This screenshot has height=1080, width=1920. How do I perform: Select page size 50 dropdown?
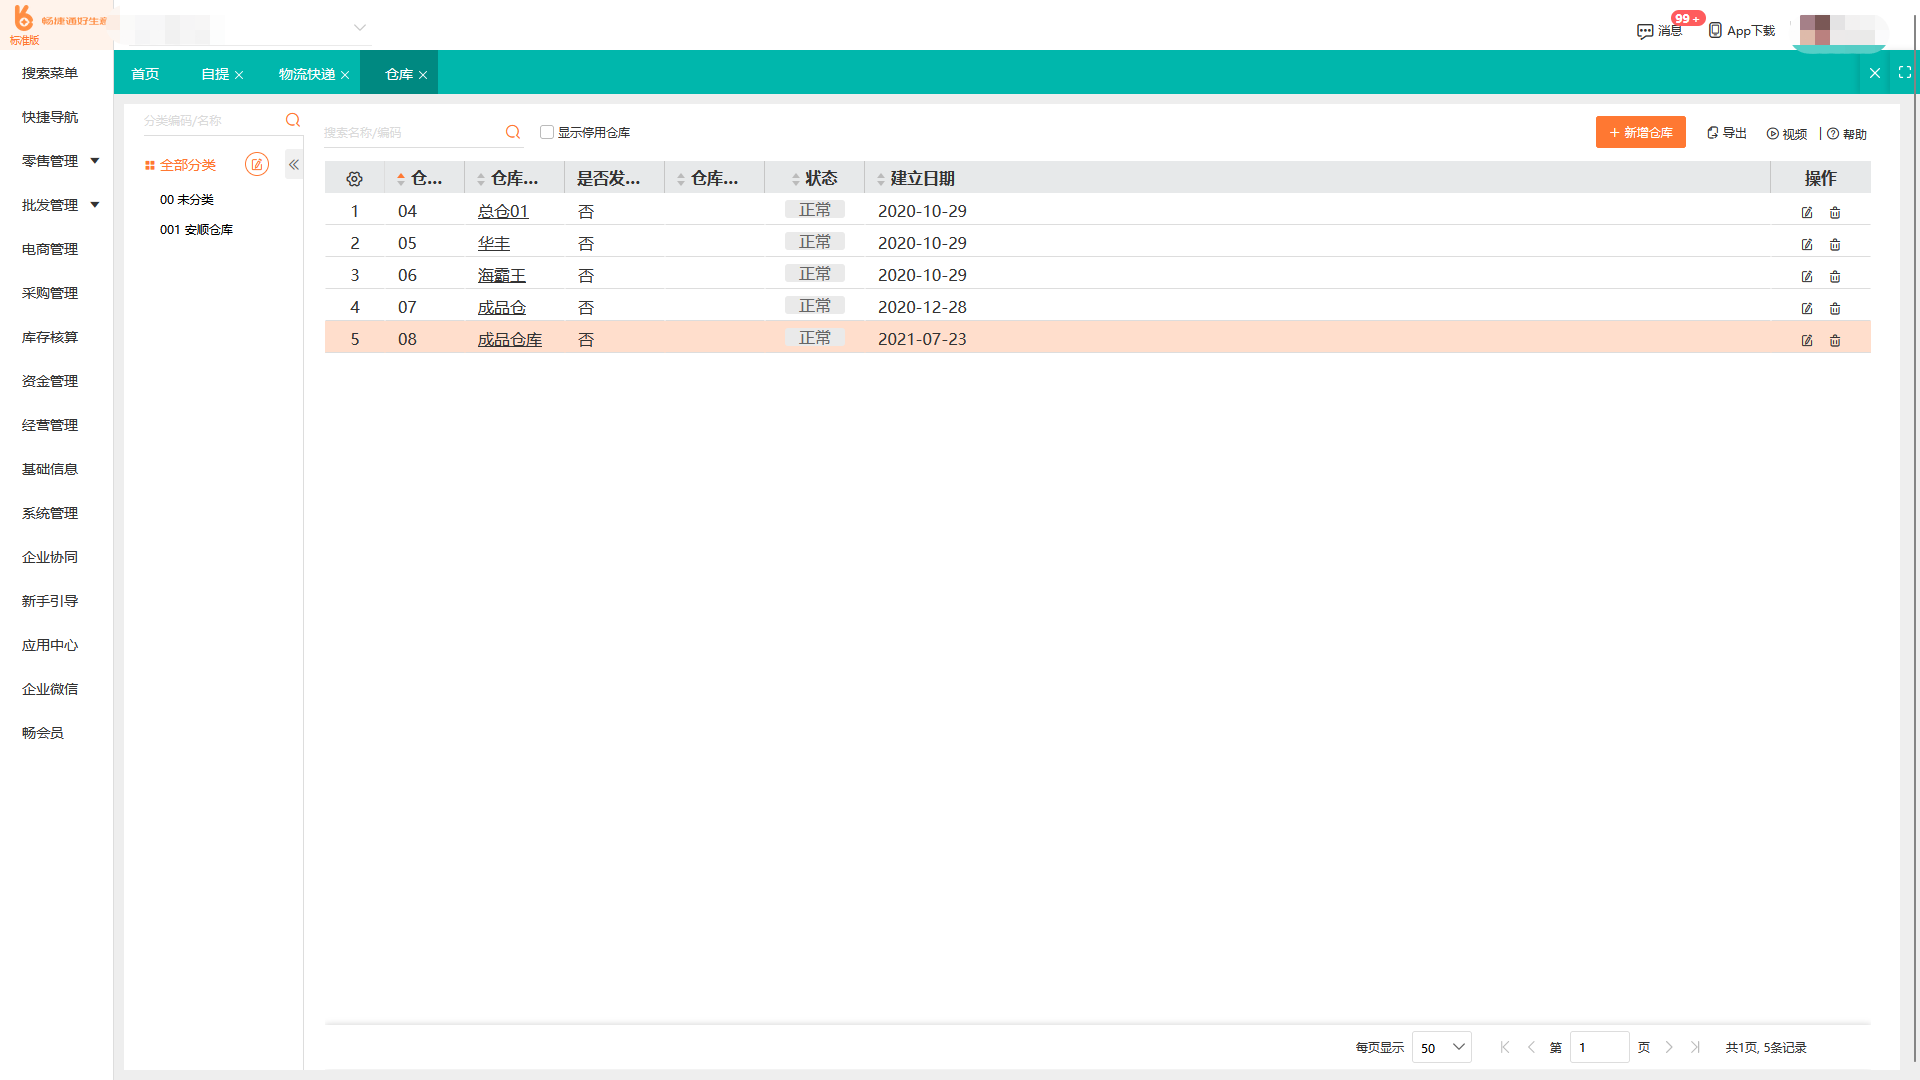tap(1439, 1047)
